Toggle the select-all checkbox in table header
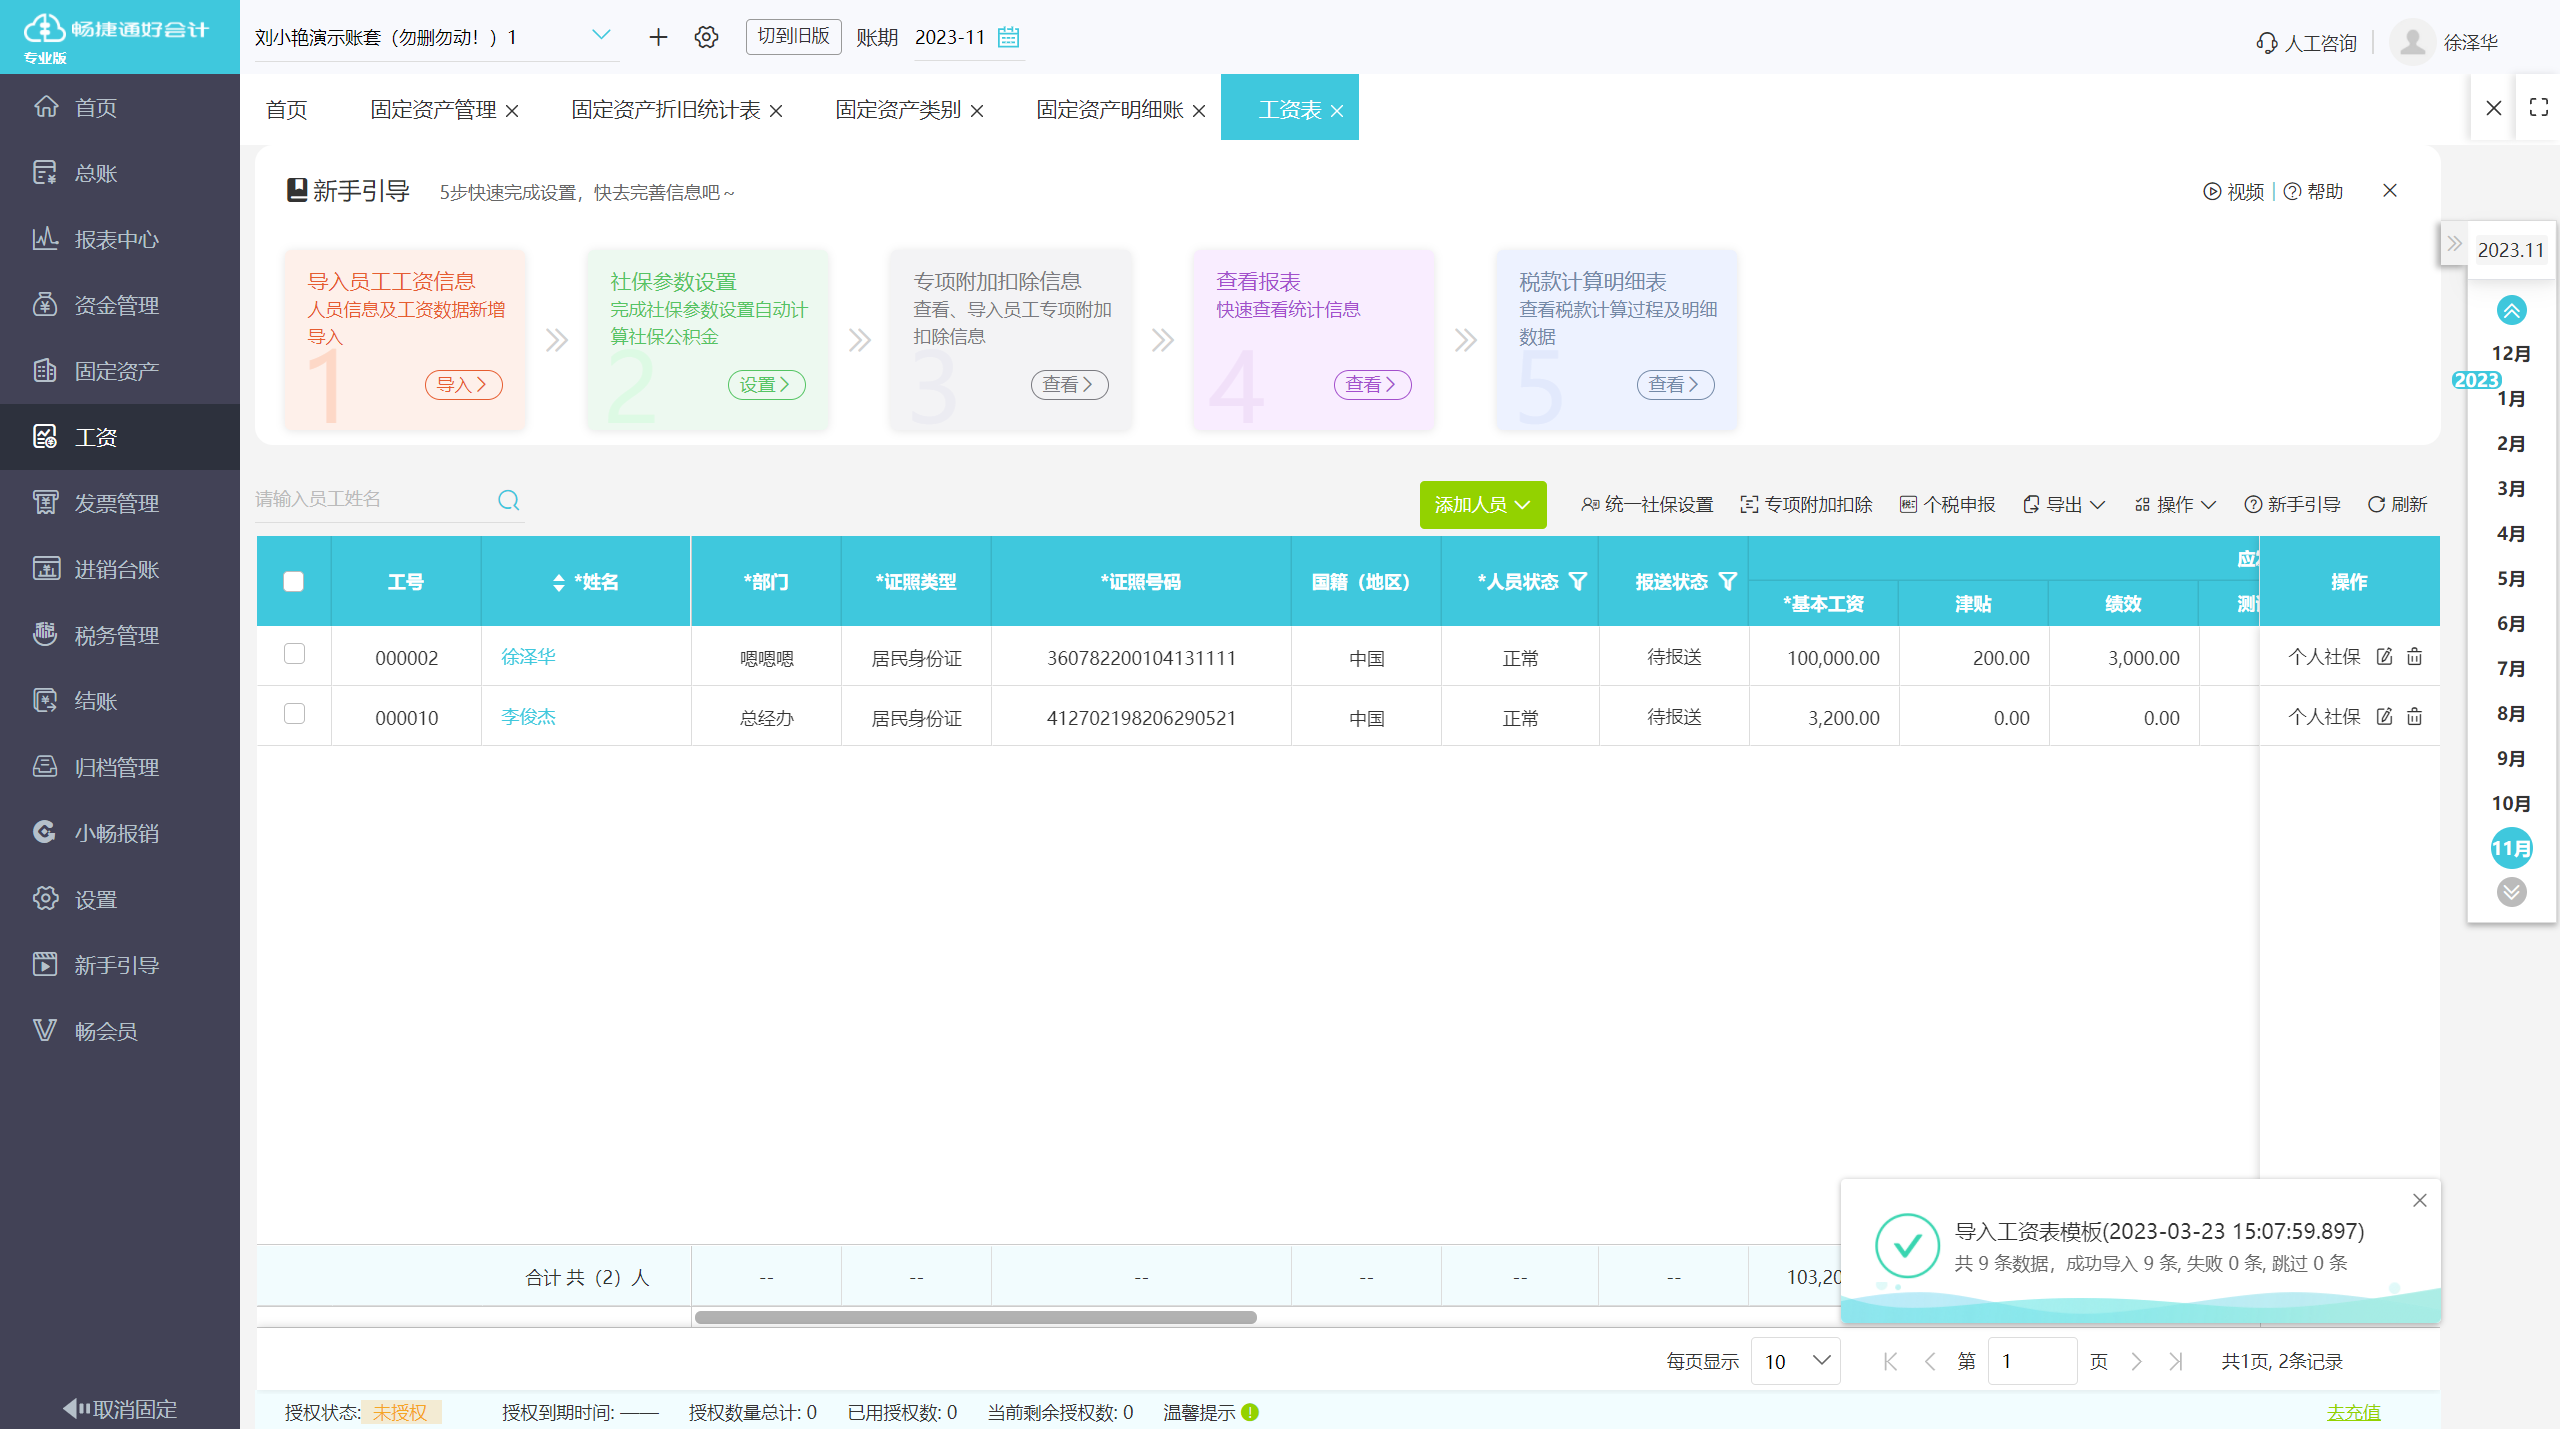 tap(295, 582)
